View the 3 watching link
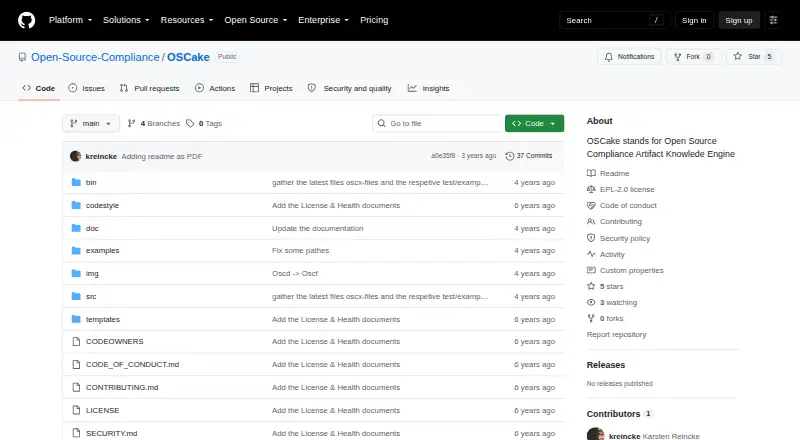This screenshot has width=800, height=440. point(612,302)
